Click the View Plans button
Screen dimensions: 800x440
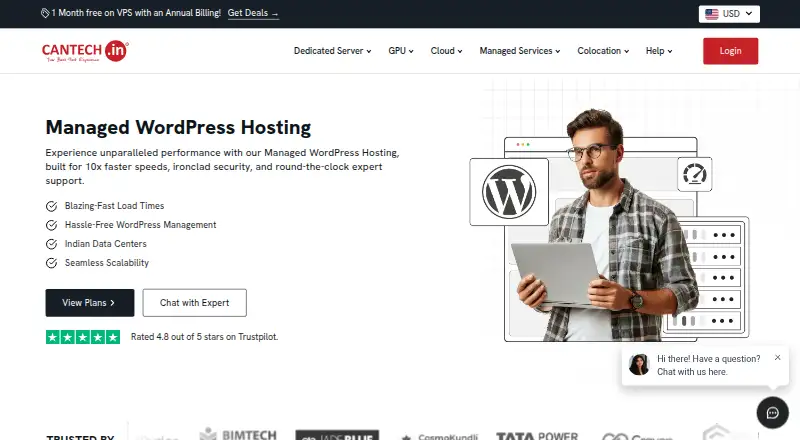pos(90,303)
